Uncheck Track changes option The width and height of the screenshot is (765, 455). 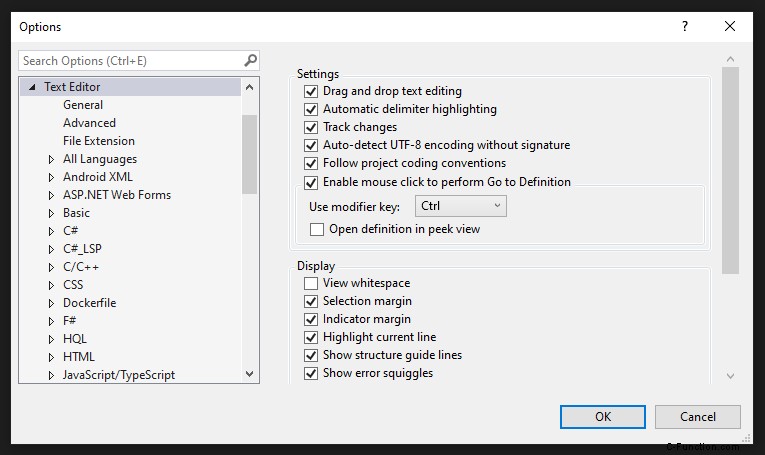pyautogui.click(x=311, y=127)
